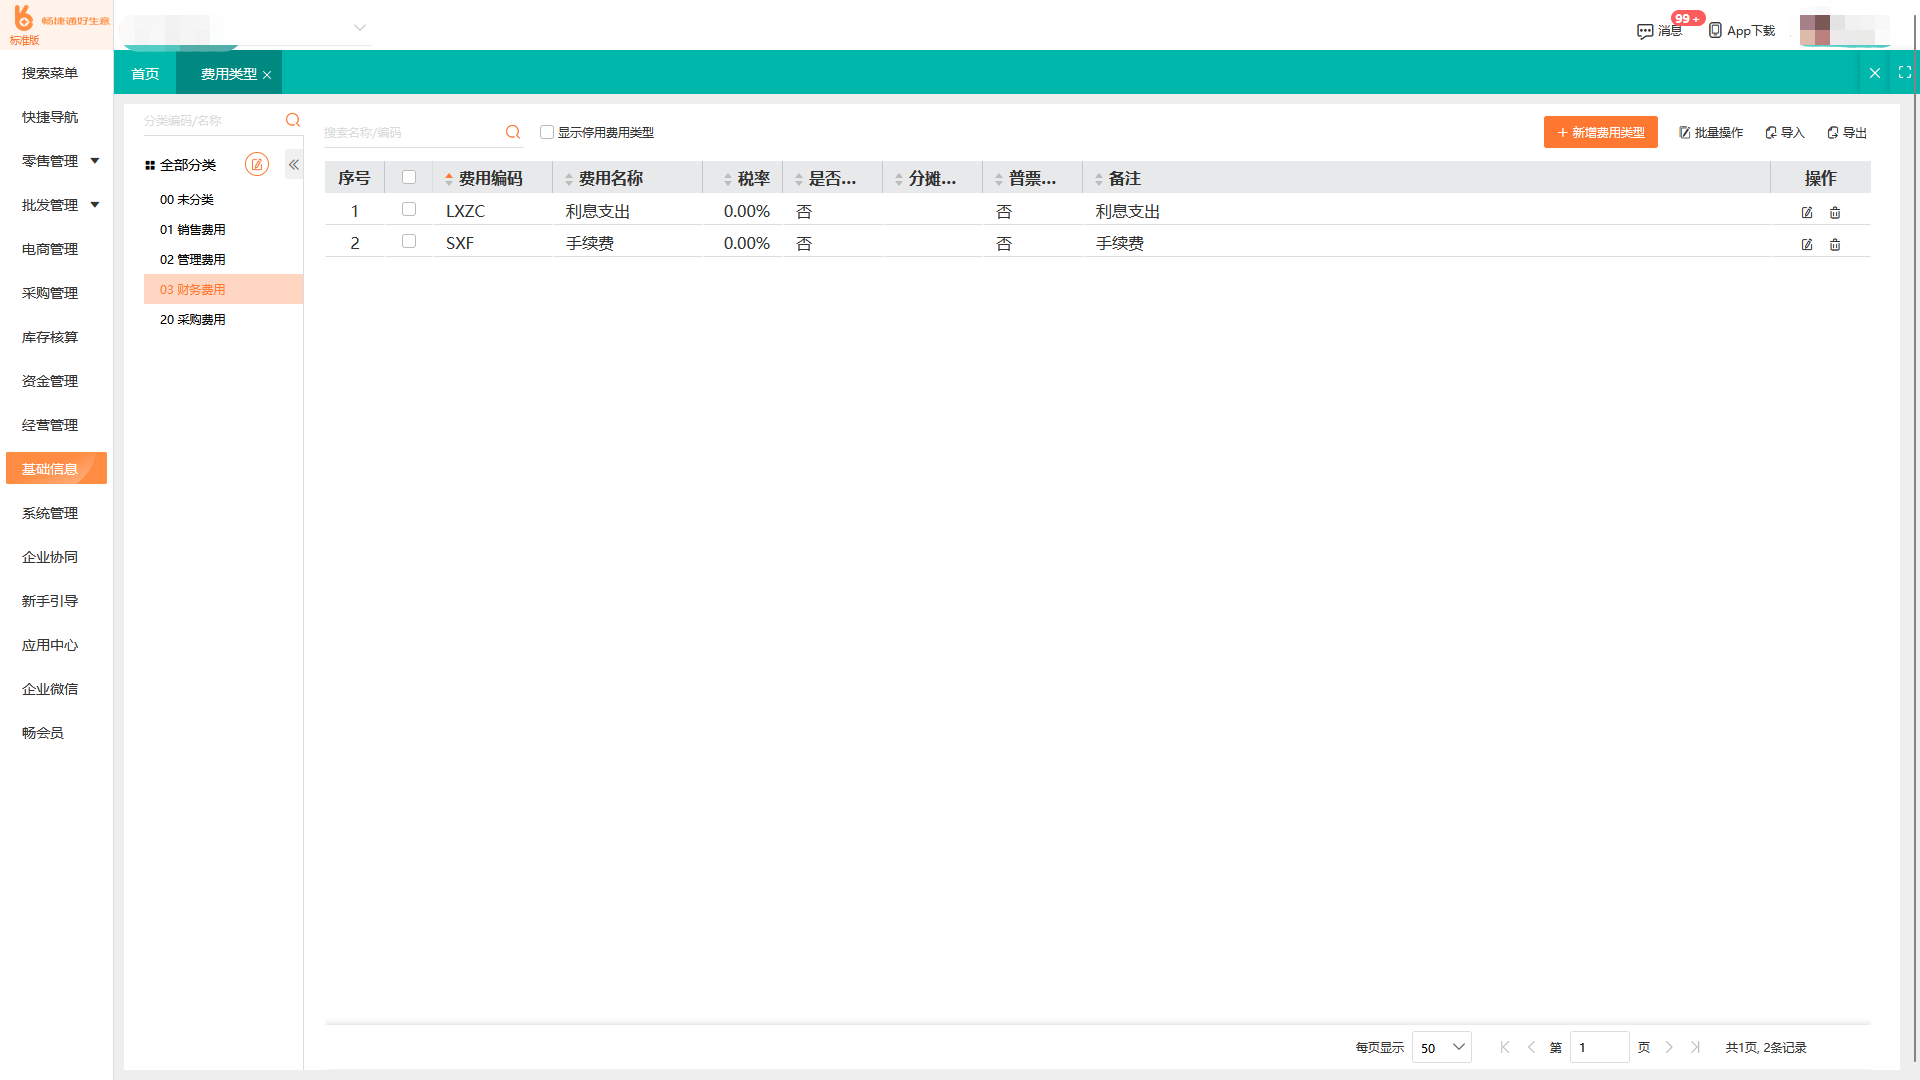Click the 批量操作 button
The width and height of the screenshot is (1920, 1080).
(x=1710, y=131)
